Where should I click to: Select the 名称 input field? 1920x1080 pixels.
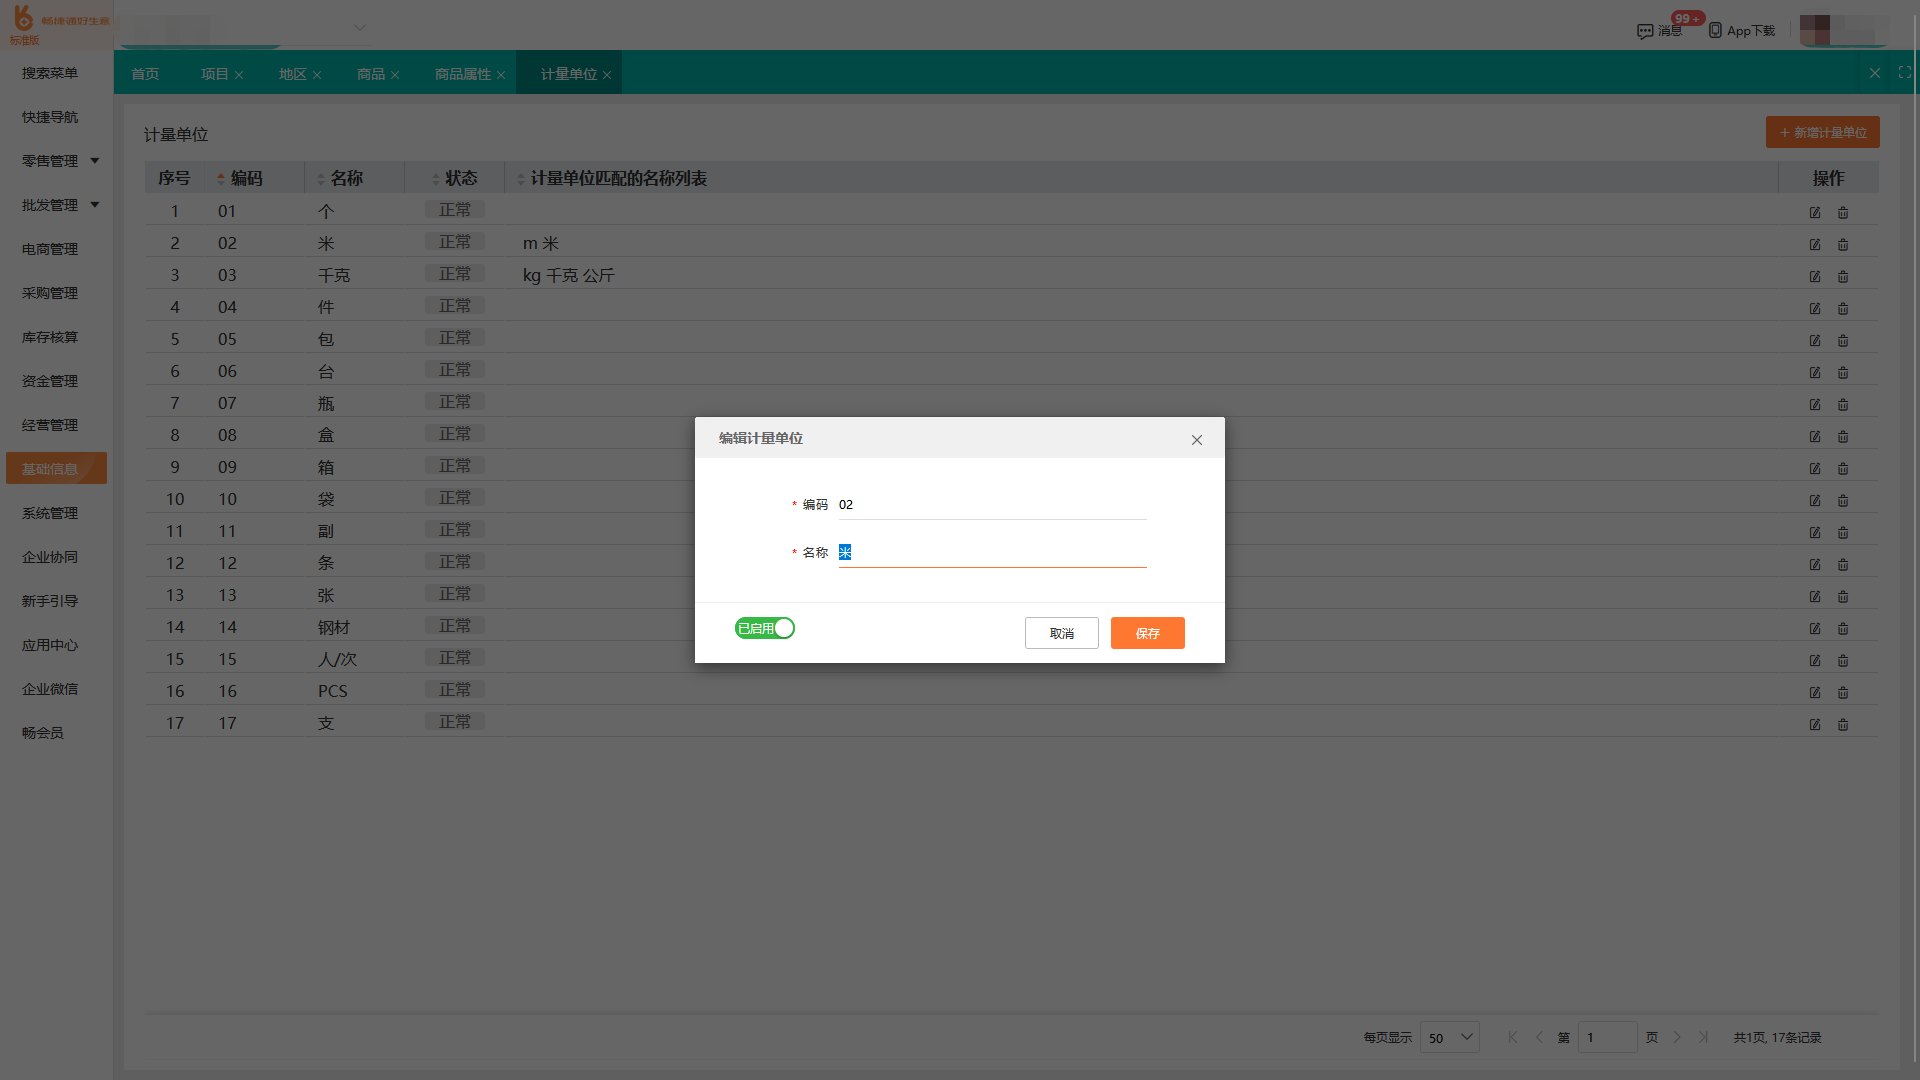tap(992, 551)
